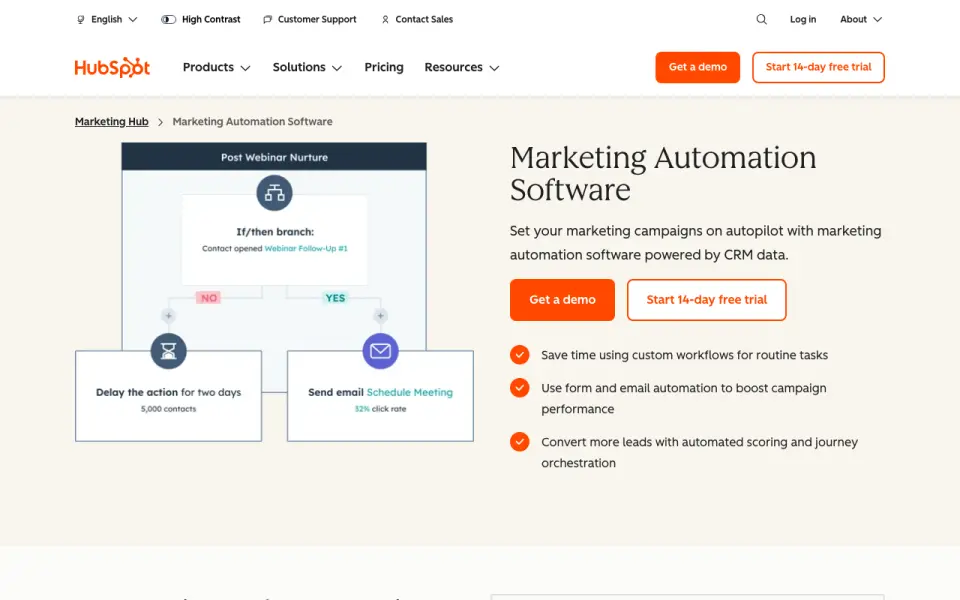Image resolution: width=960 pixels, height=600 pixels.
Task: Click the breadcrumb chevron separator
Action: pos(160,122)
